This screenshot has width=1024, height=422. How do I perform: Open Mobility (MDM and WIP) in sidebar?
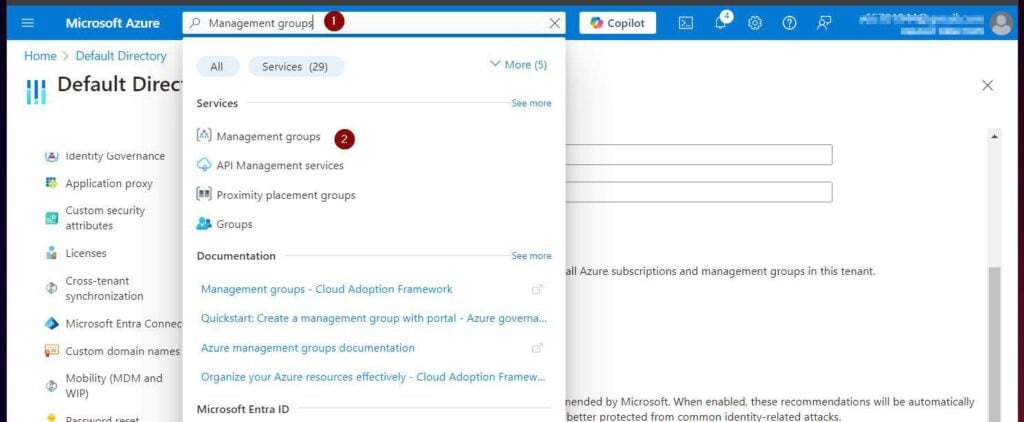114,385
